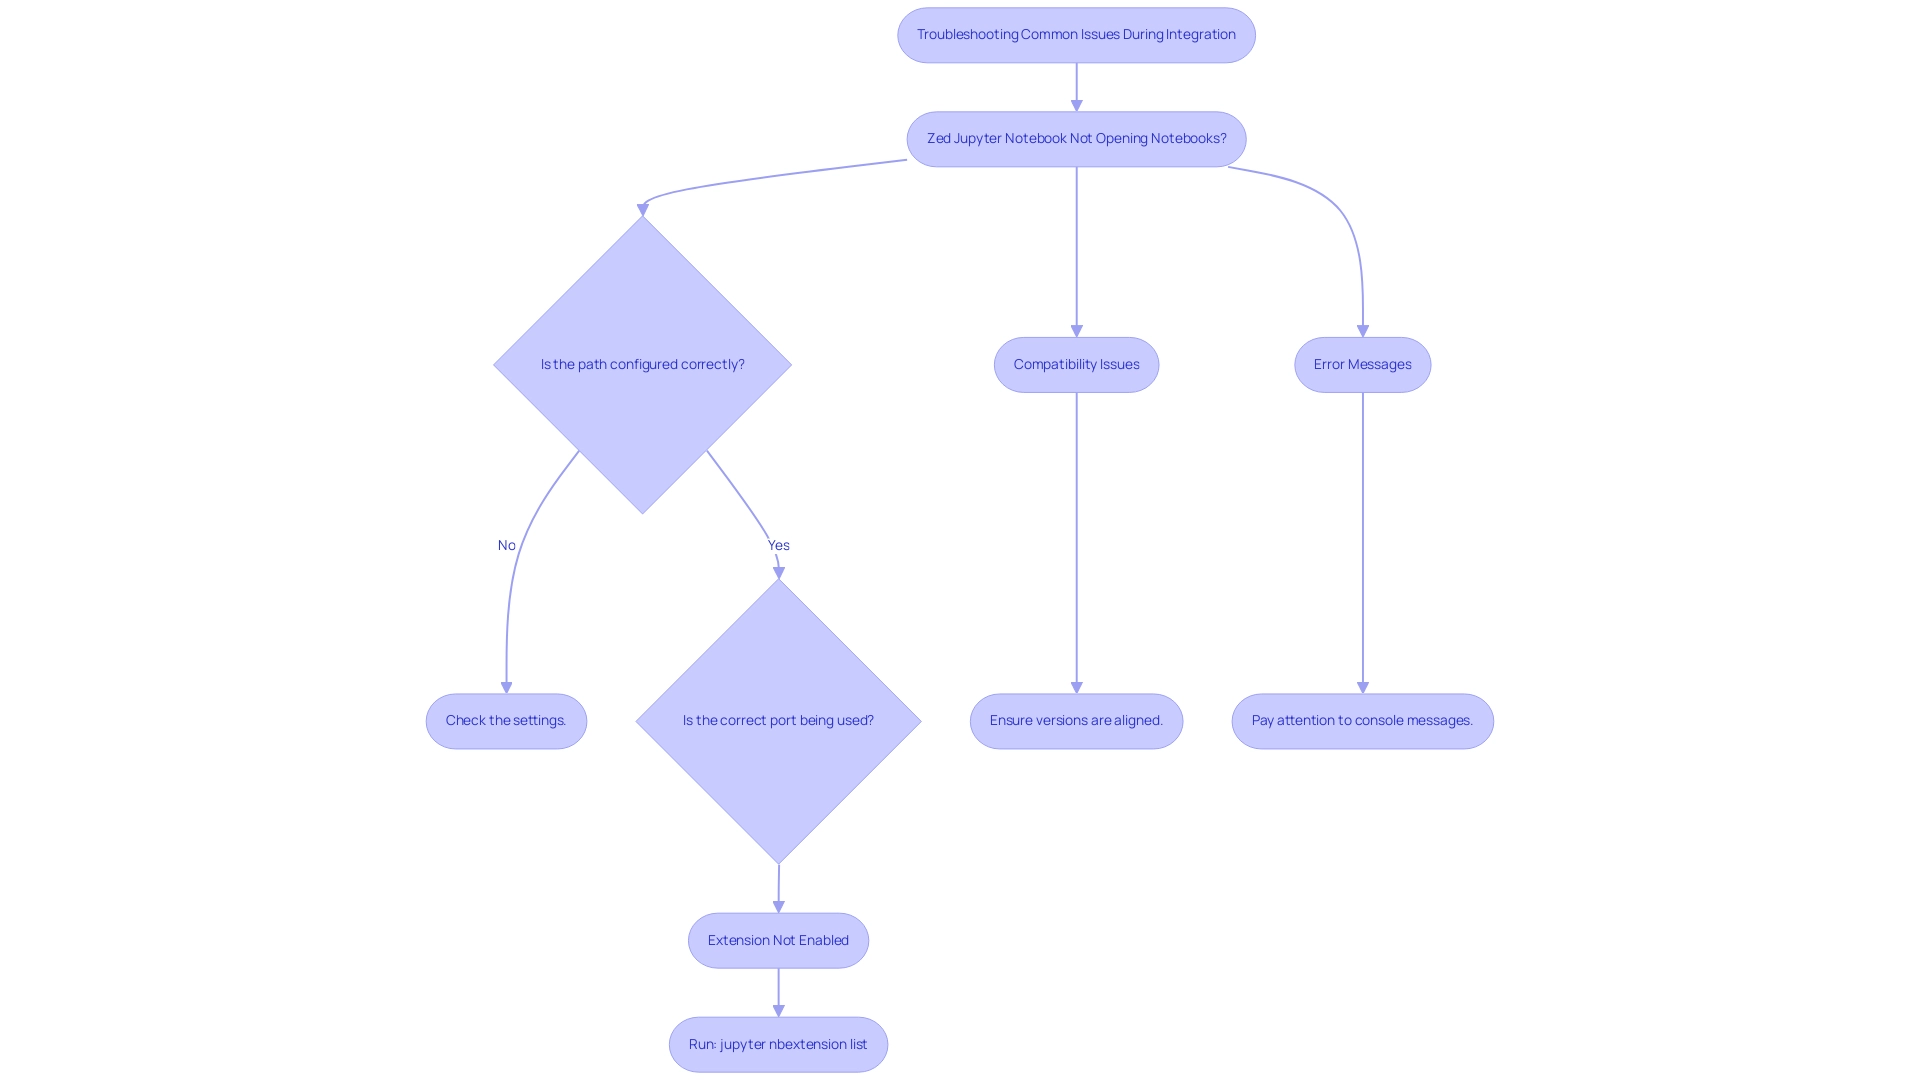Select the 'Zed Jupyter Notebook Not Opening Notebooks?' node
Screen dimensions: 1920x1083
pyautogui.click(x=1075, y=137)
